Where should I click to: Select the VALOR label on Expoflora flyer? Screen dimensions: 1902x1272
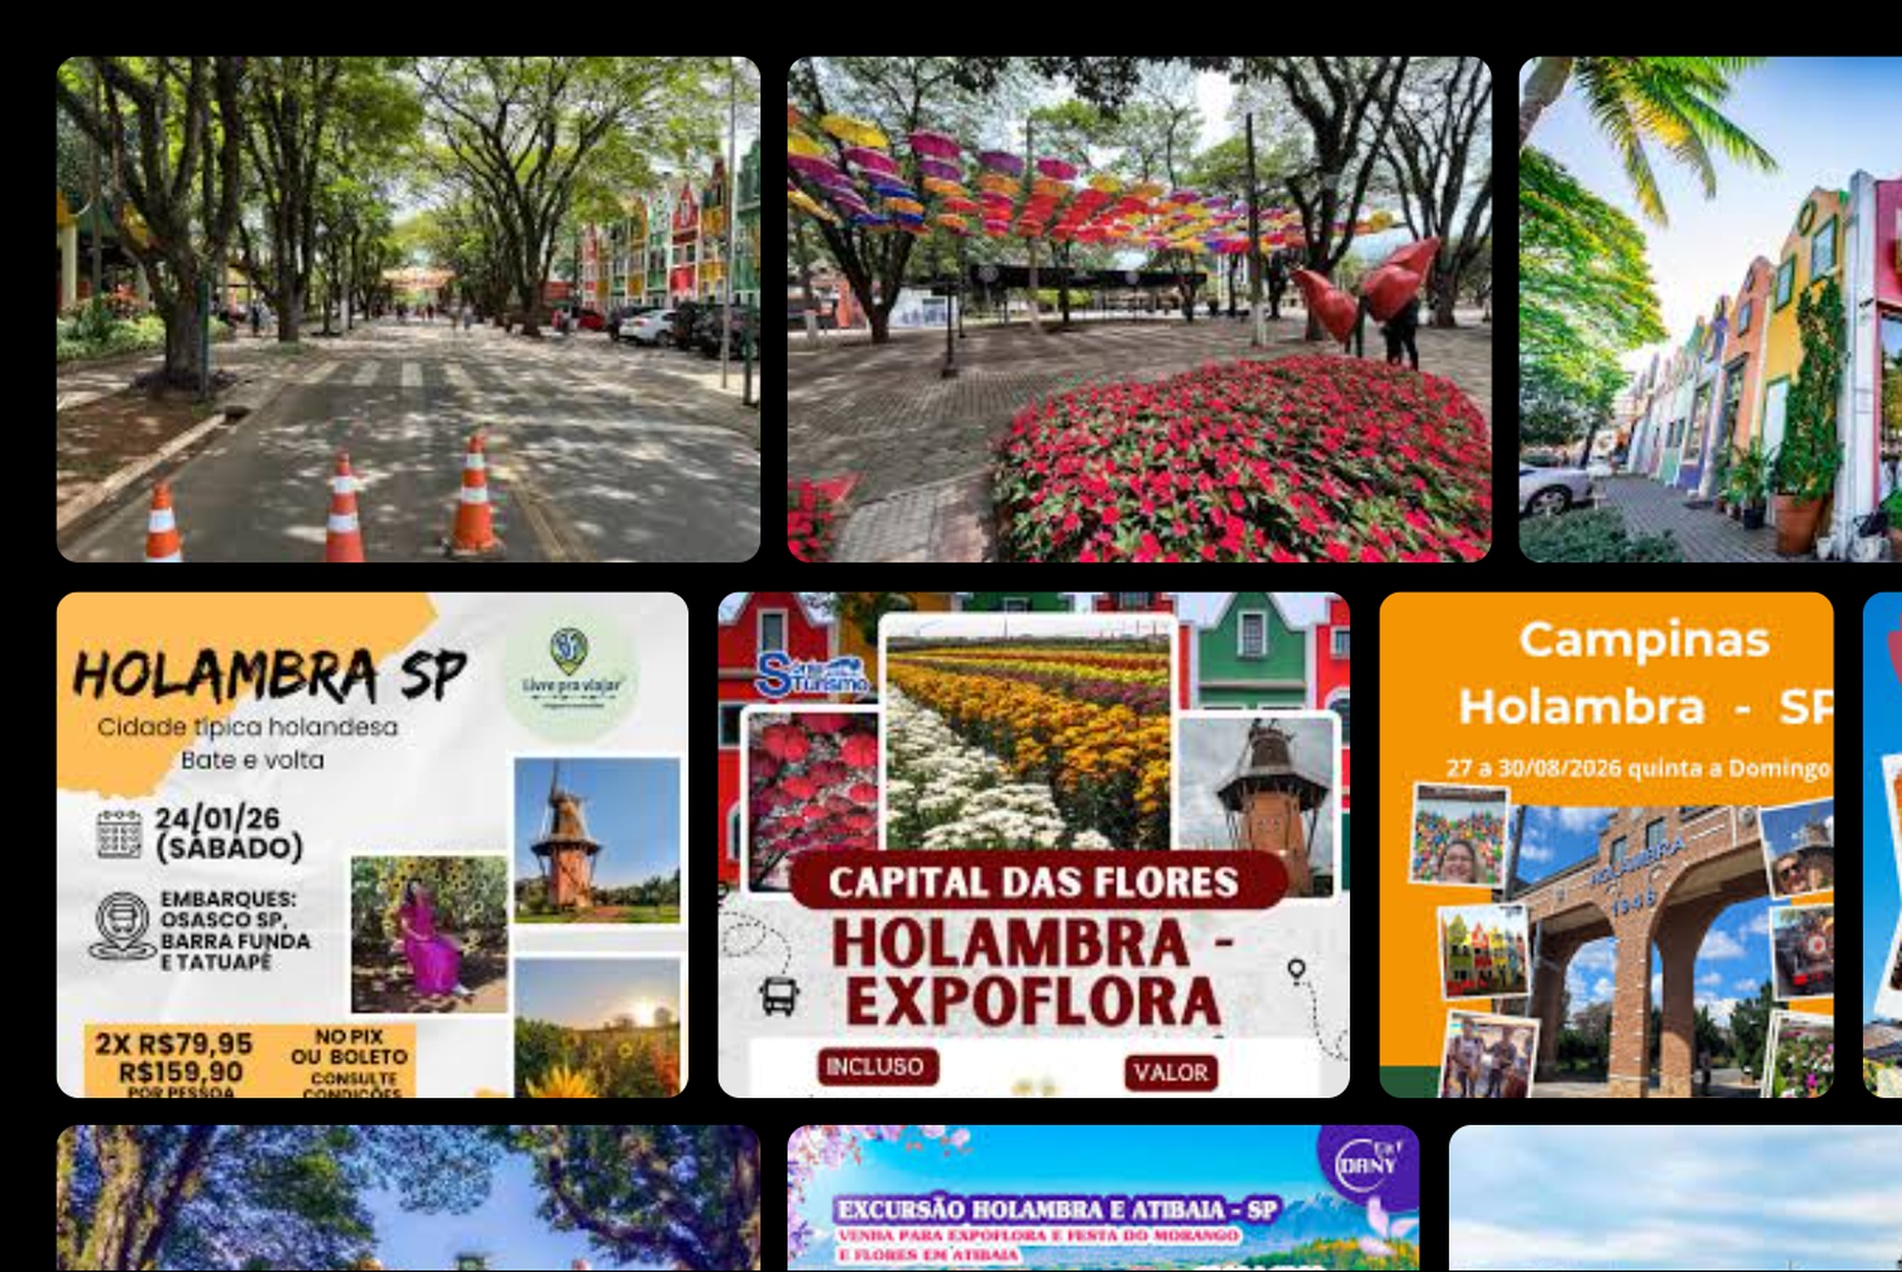pyautogui.click(x=1170, y=1072)
